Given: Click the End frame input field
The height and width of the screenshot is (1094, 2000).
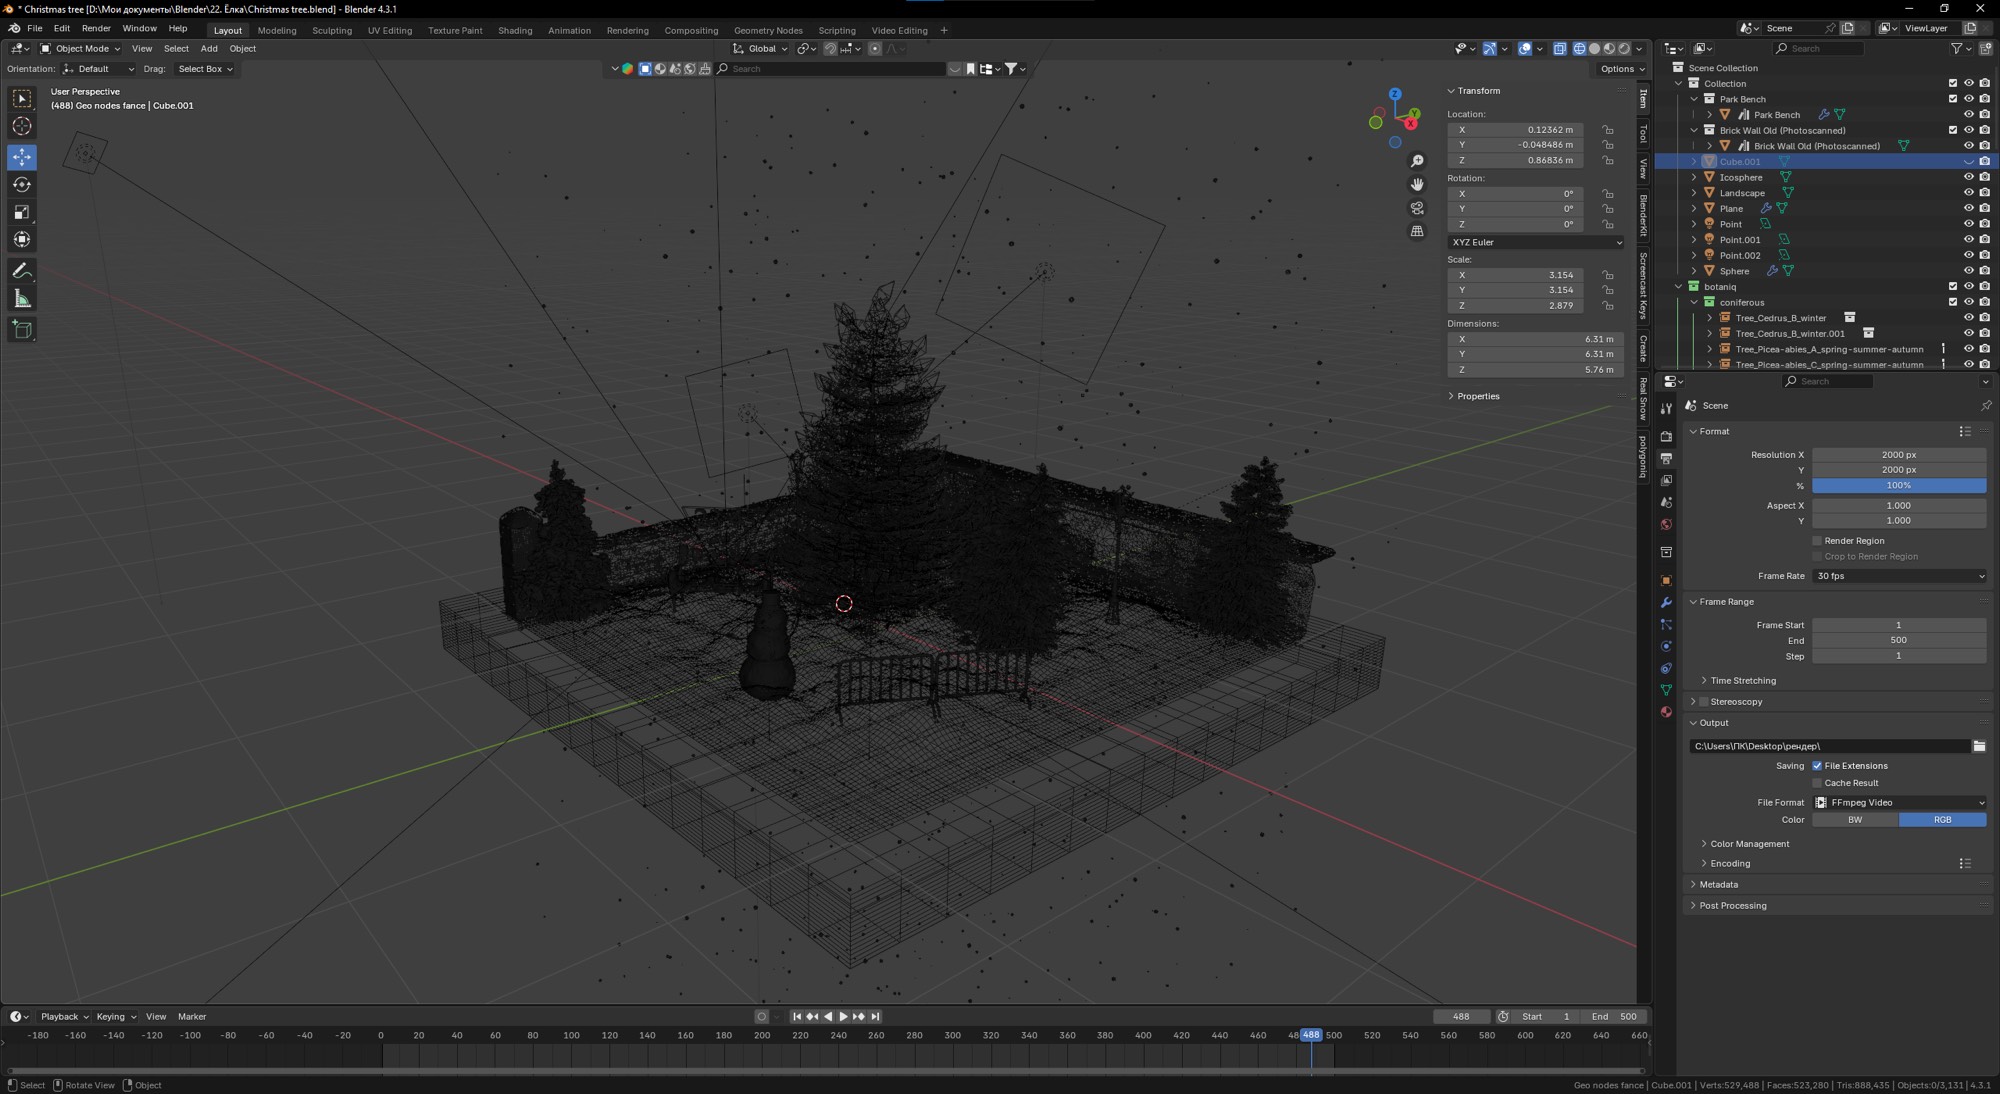Looking at the screenshot, I should [1896, 640].
